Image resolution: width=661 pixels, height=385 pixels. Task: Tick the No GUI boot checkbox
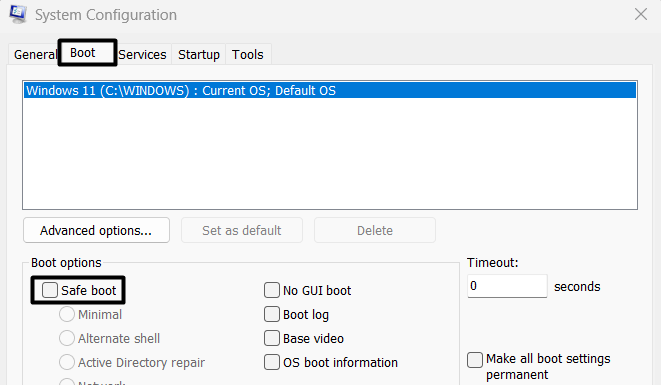tap(272, 290)
